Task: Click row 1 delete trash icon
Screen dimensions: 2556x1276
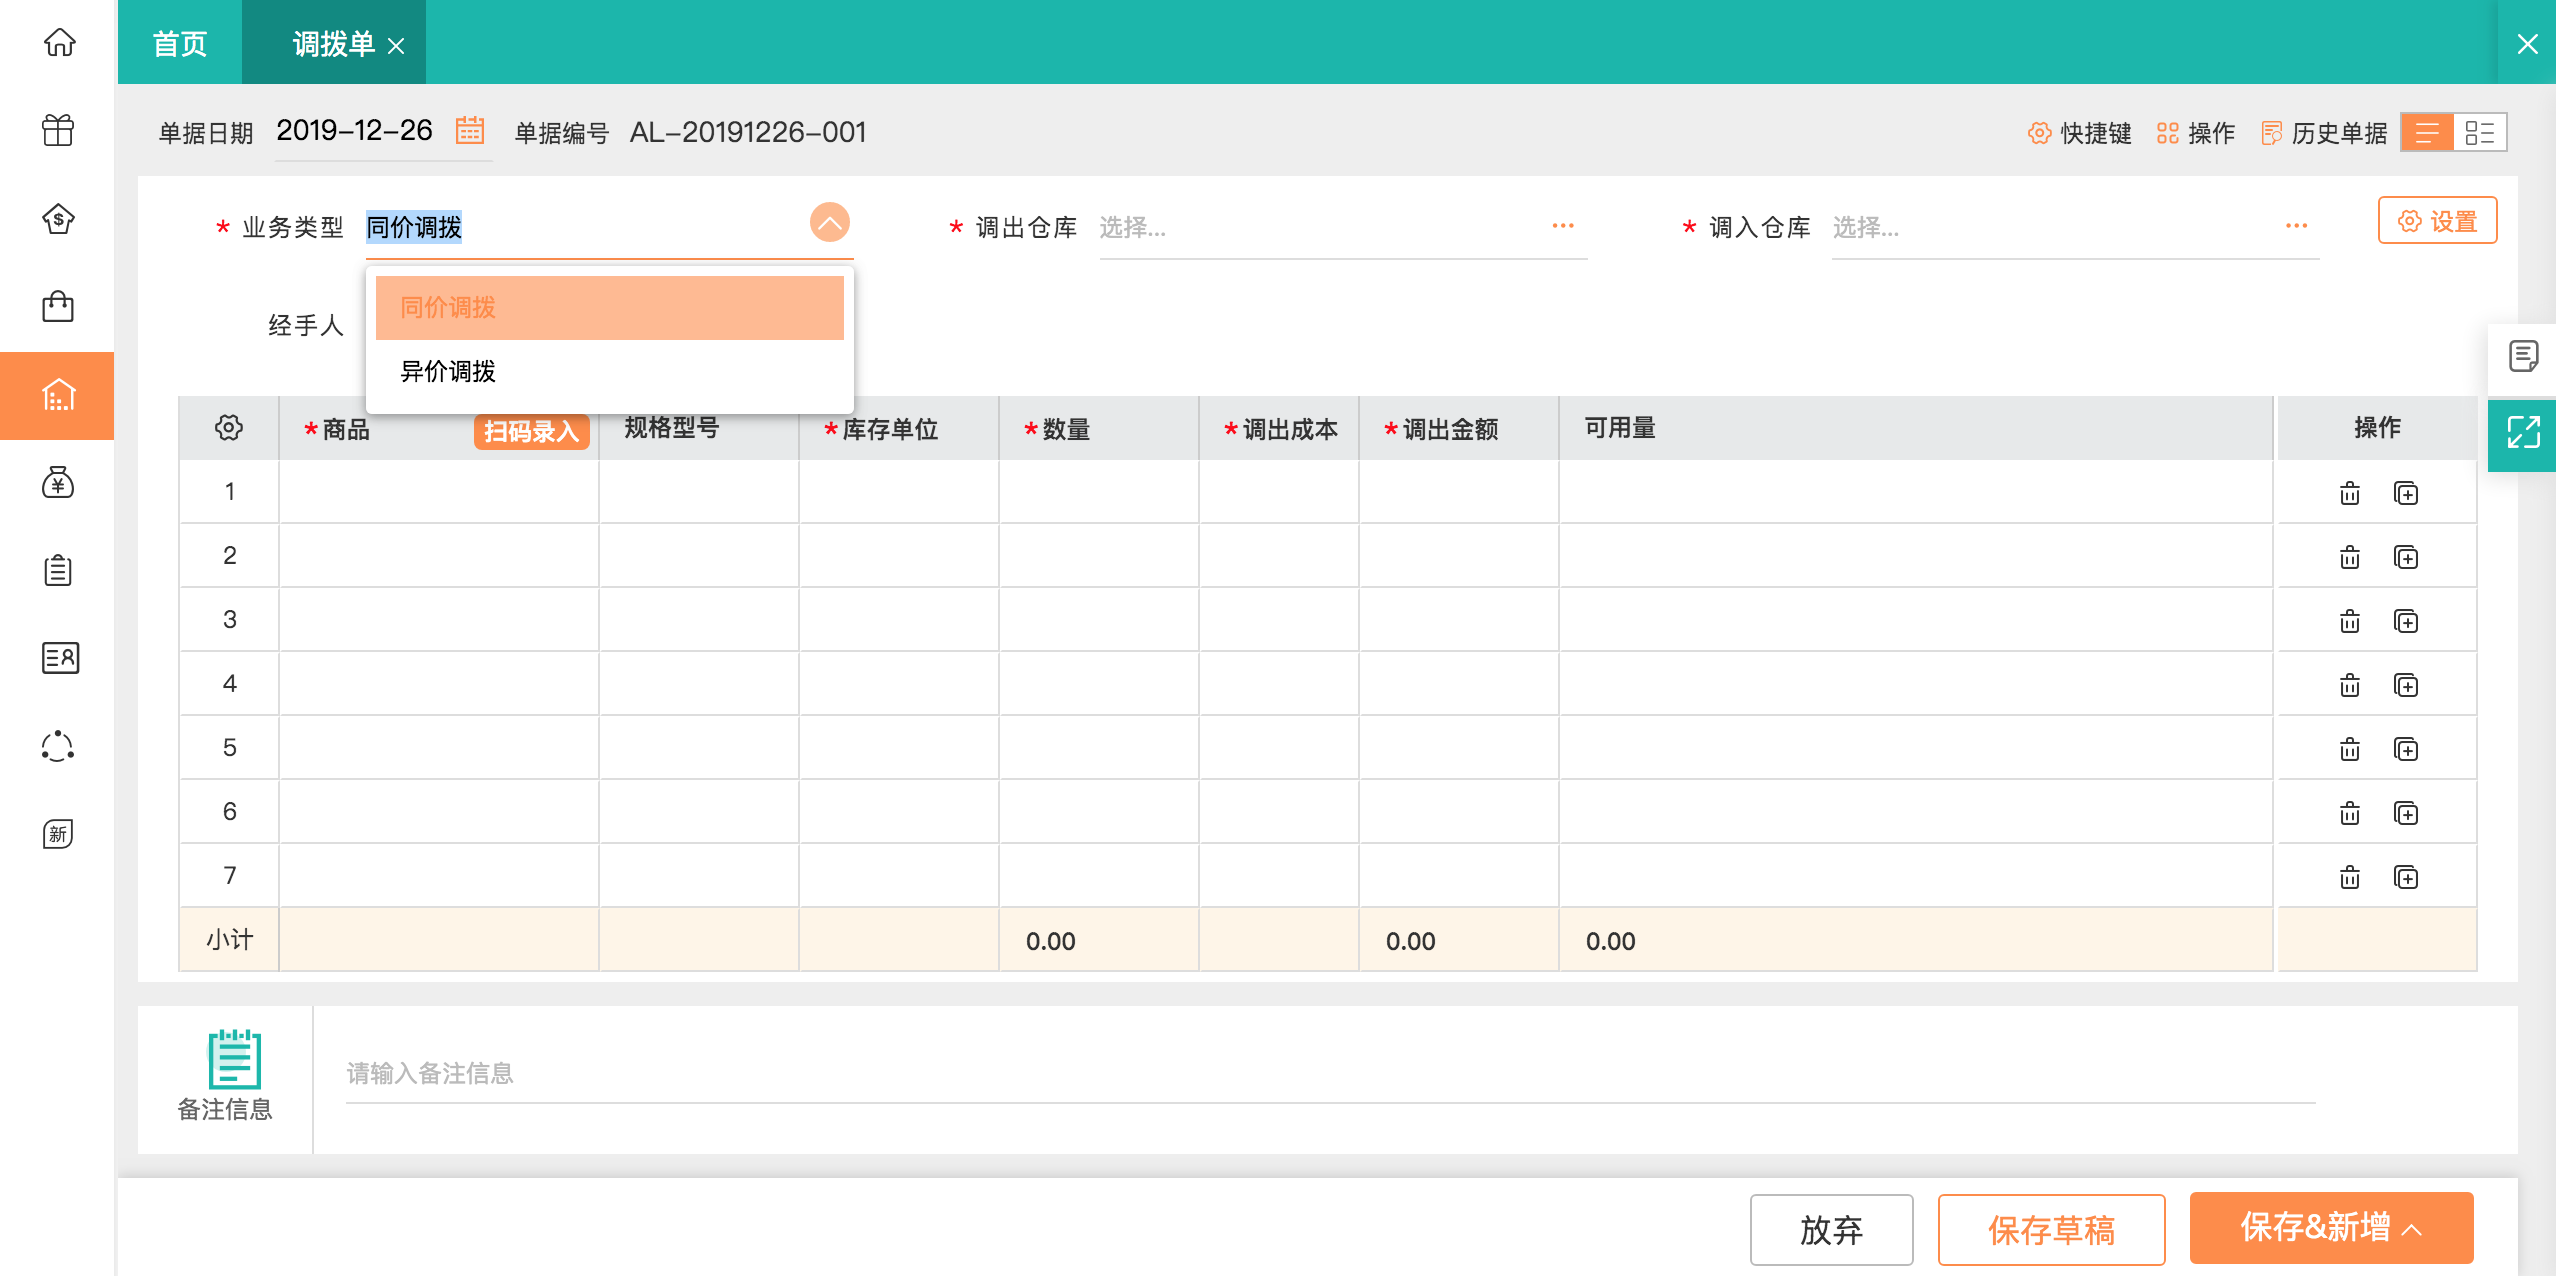Action: point(2349,492)
